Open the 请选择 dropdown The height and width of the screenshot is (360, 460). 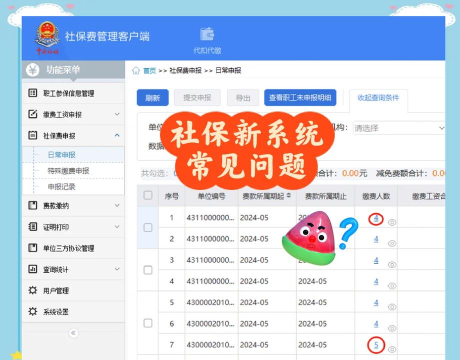[399, 128]
